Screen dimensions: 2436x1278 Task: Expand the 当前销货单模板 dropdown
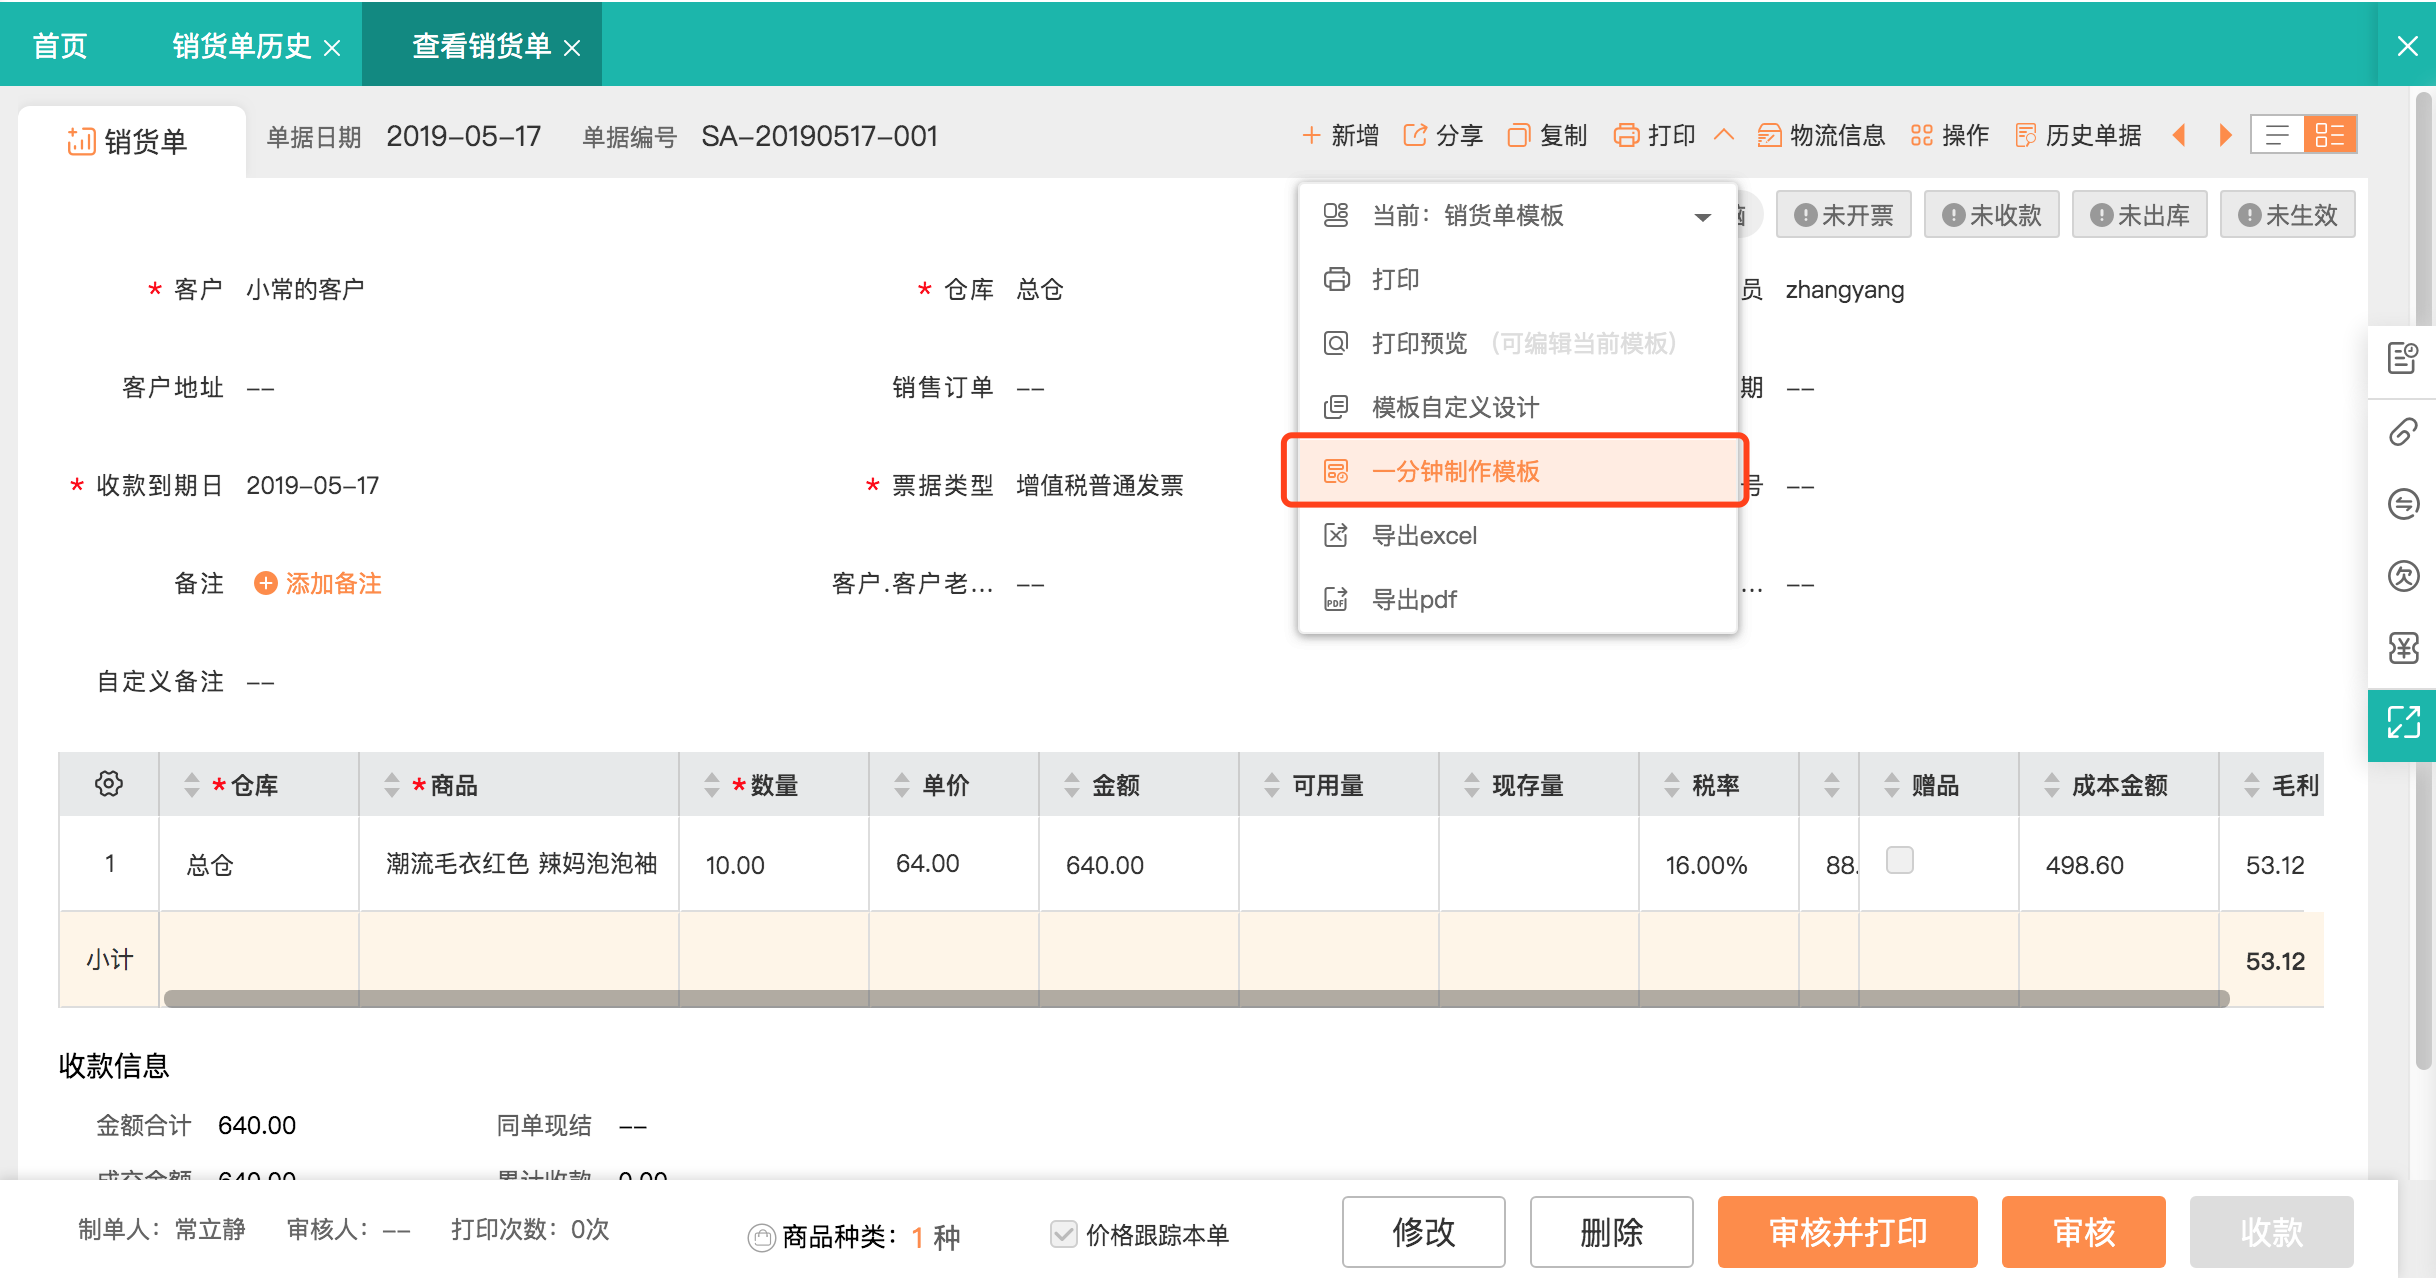(1708, 214)
